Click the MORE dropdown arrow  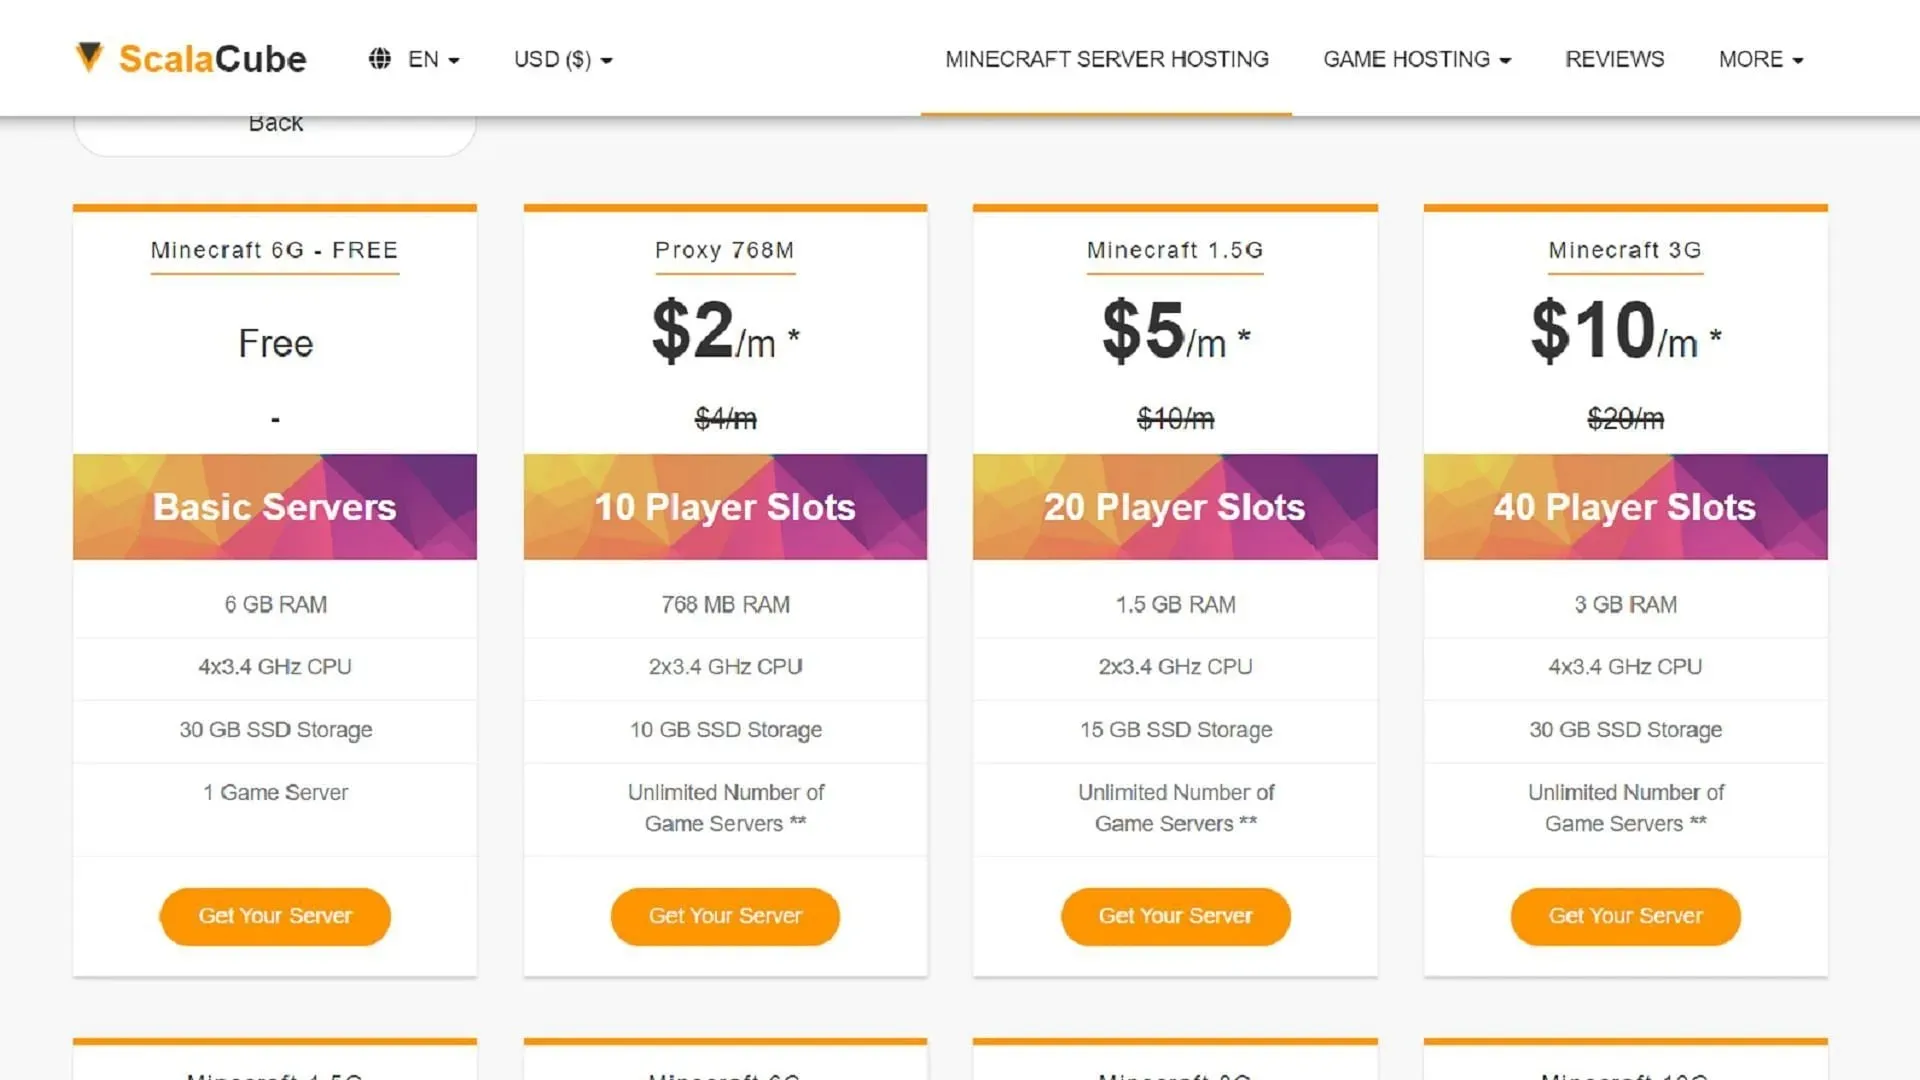[x=1801, y=59]
